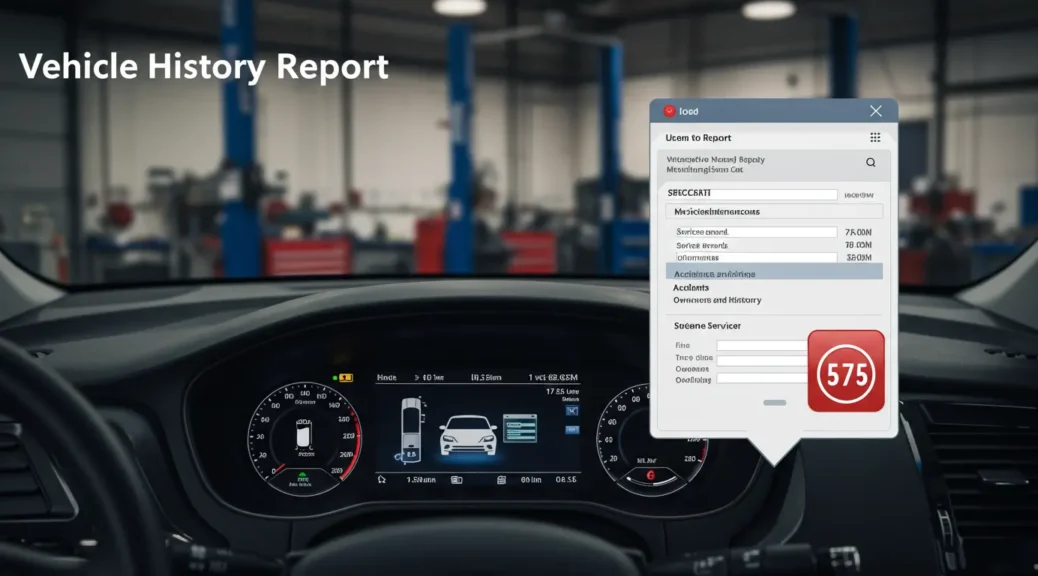
Task: Click the 38.00M value
Action: 859,258
